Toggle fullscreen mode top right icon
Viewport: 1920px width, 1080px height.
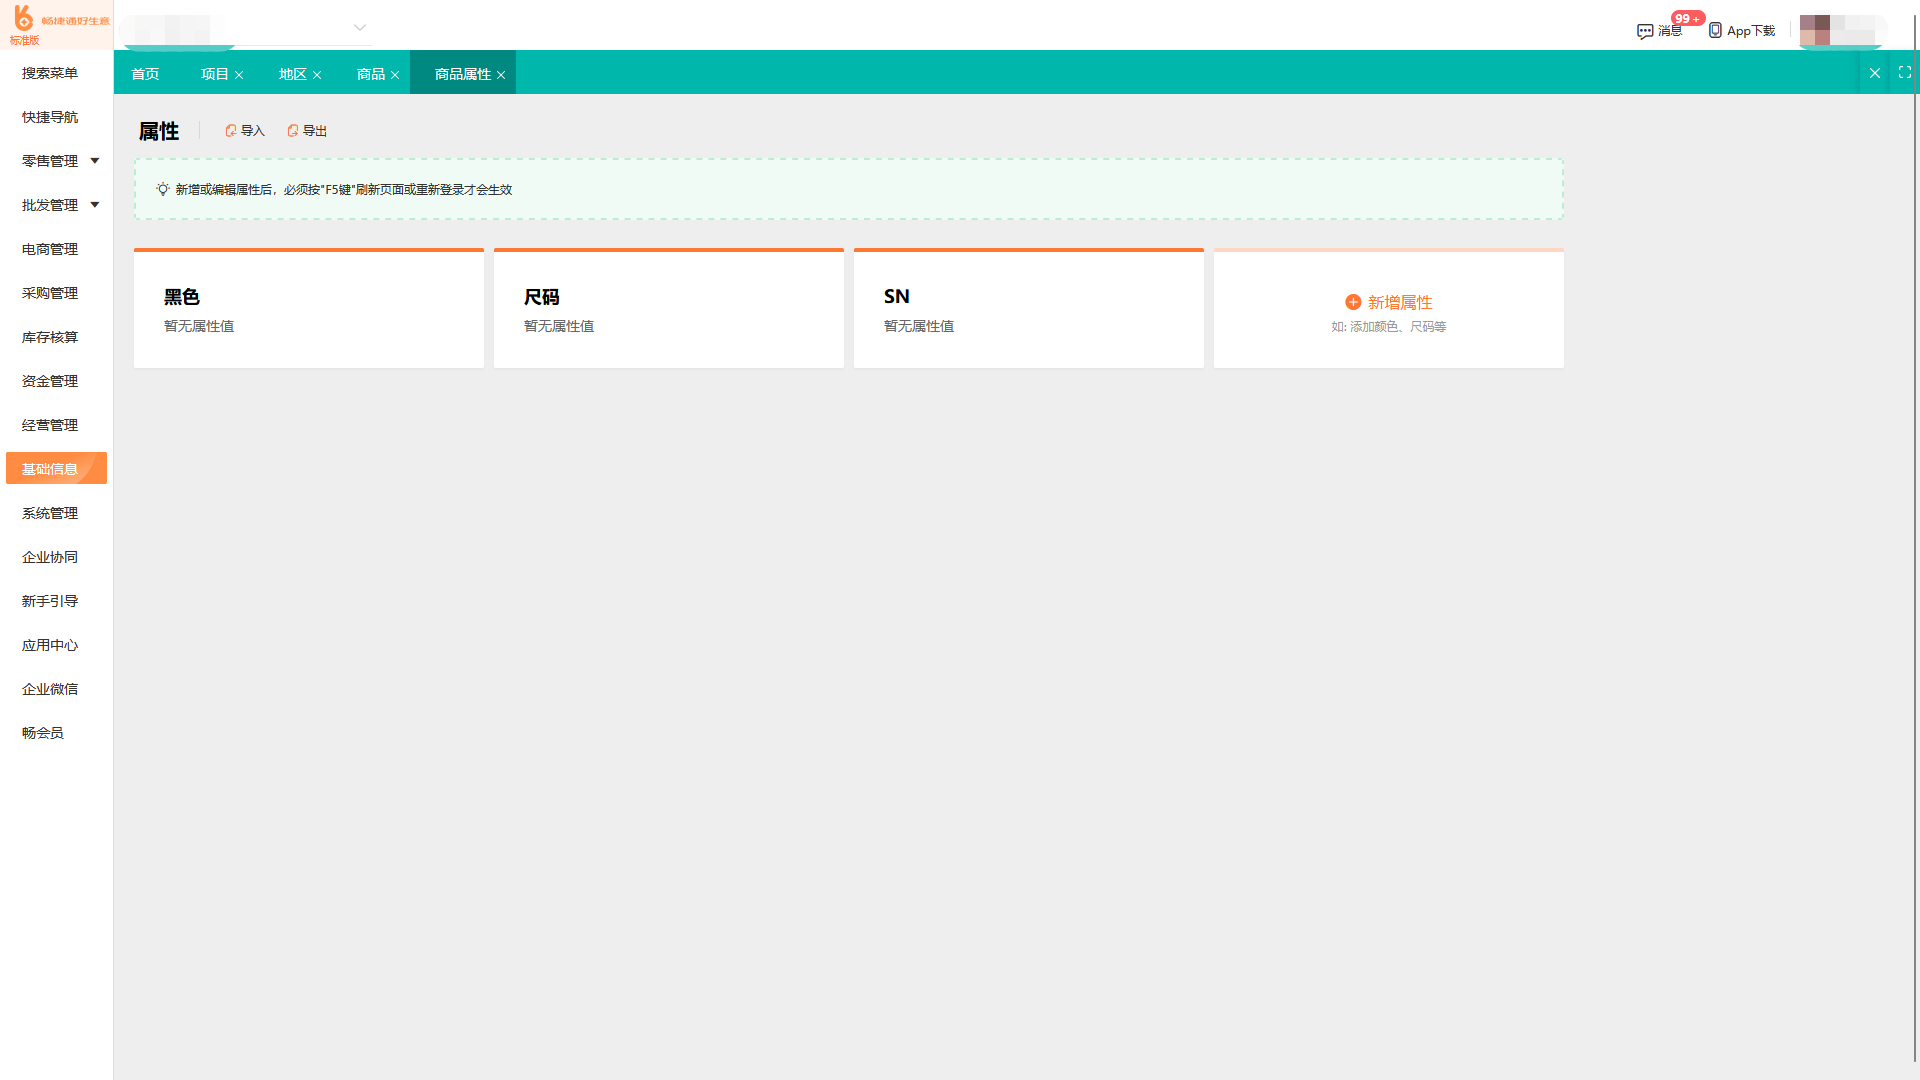click(1904, 73)
